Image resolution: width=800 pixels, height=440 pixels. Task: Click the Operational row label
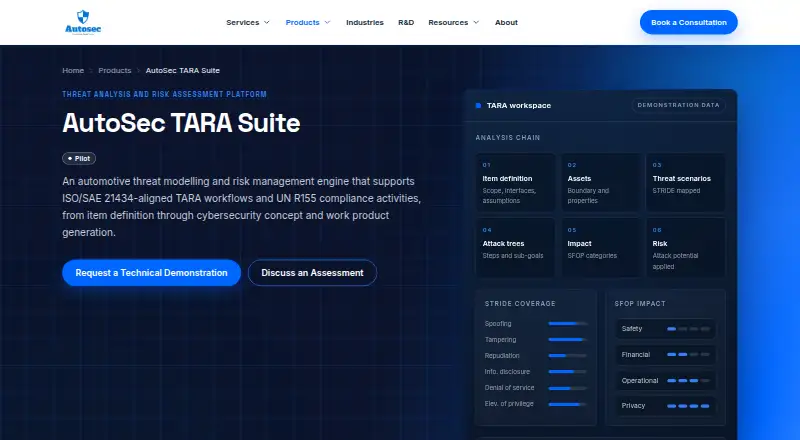(x=640, y=381)
